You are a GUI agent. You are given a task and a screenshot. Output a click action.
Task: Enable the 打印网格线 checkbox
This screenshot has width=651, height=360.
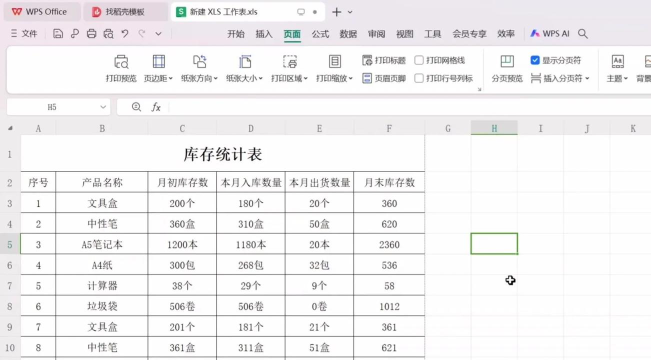pos(419,60)
